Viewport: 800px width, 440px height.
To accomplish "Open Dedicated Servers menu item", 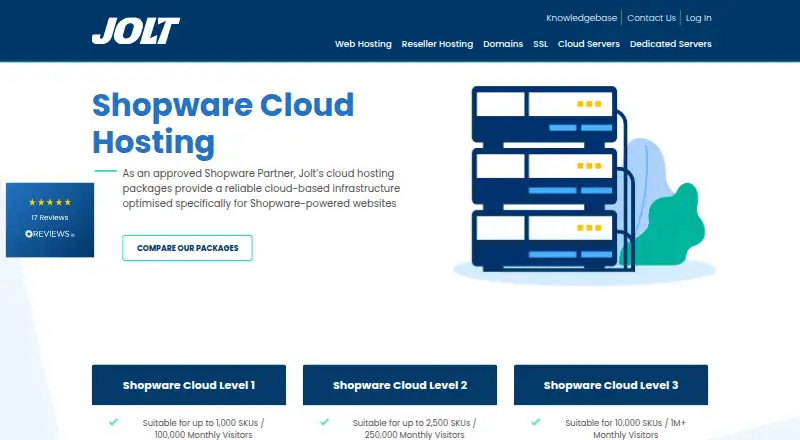I will 670,44.
